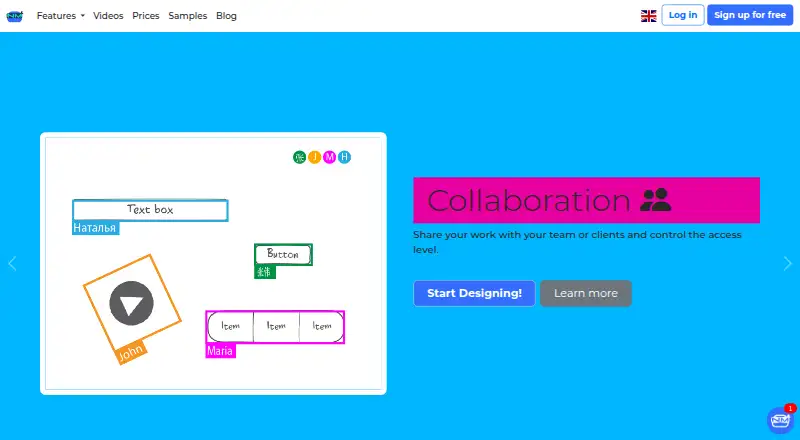Viewport: 800px width, 440px height.
Task: Select the Text box element in mockup
Action: pos(150,210)
